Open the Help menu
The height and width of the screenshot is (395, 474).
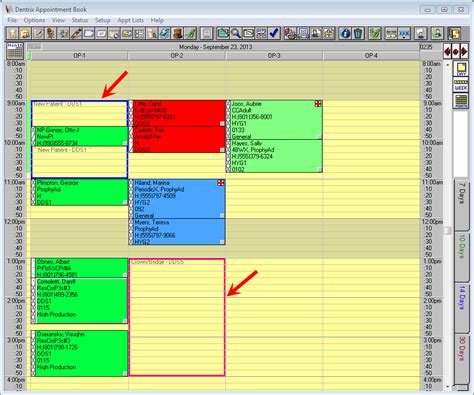[157, 20]
